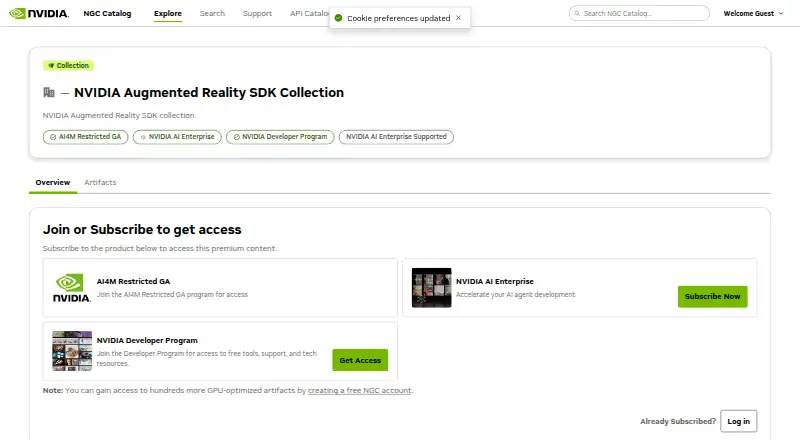Click the Already Subscribed? text

click(x=678, y=421)
